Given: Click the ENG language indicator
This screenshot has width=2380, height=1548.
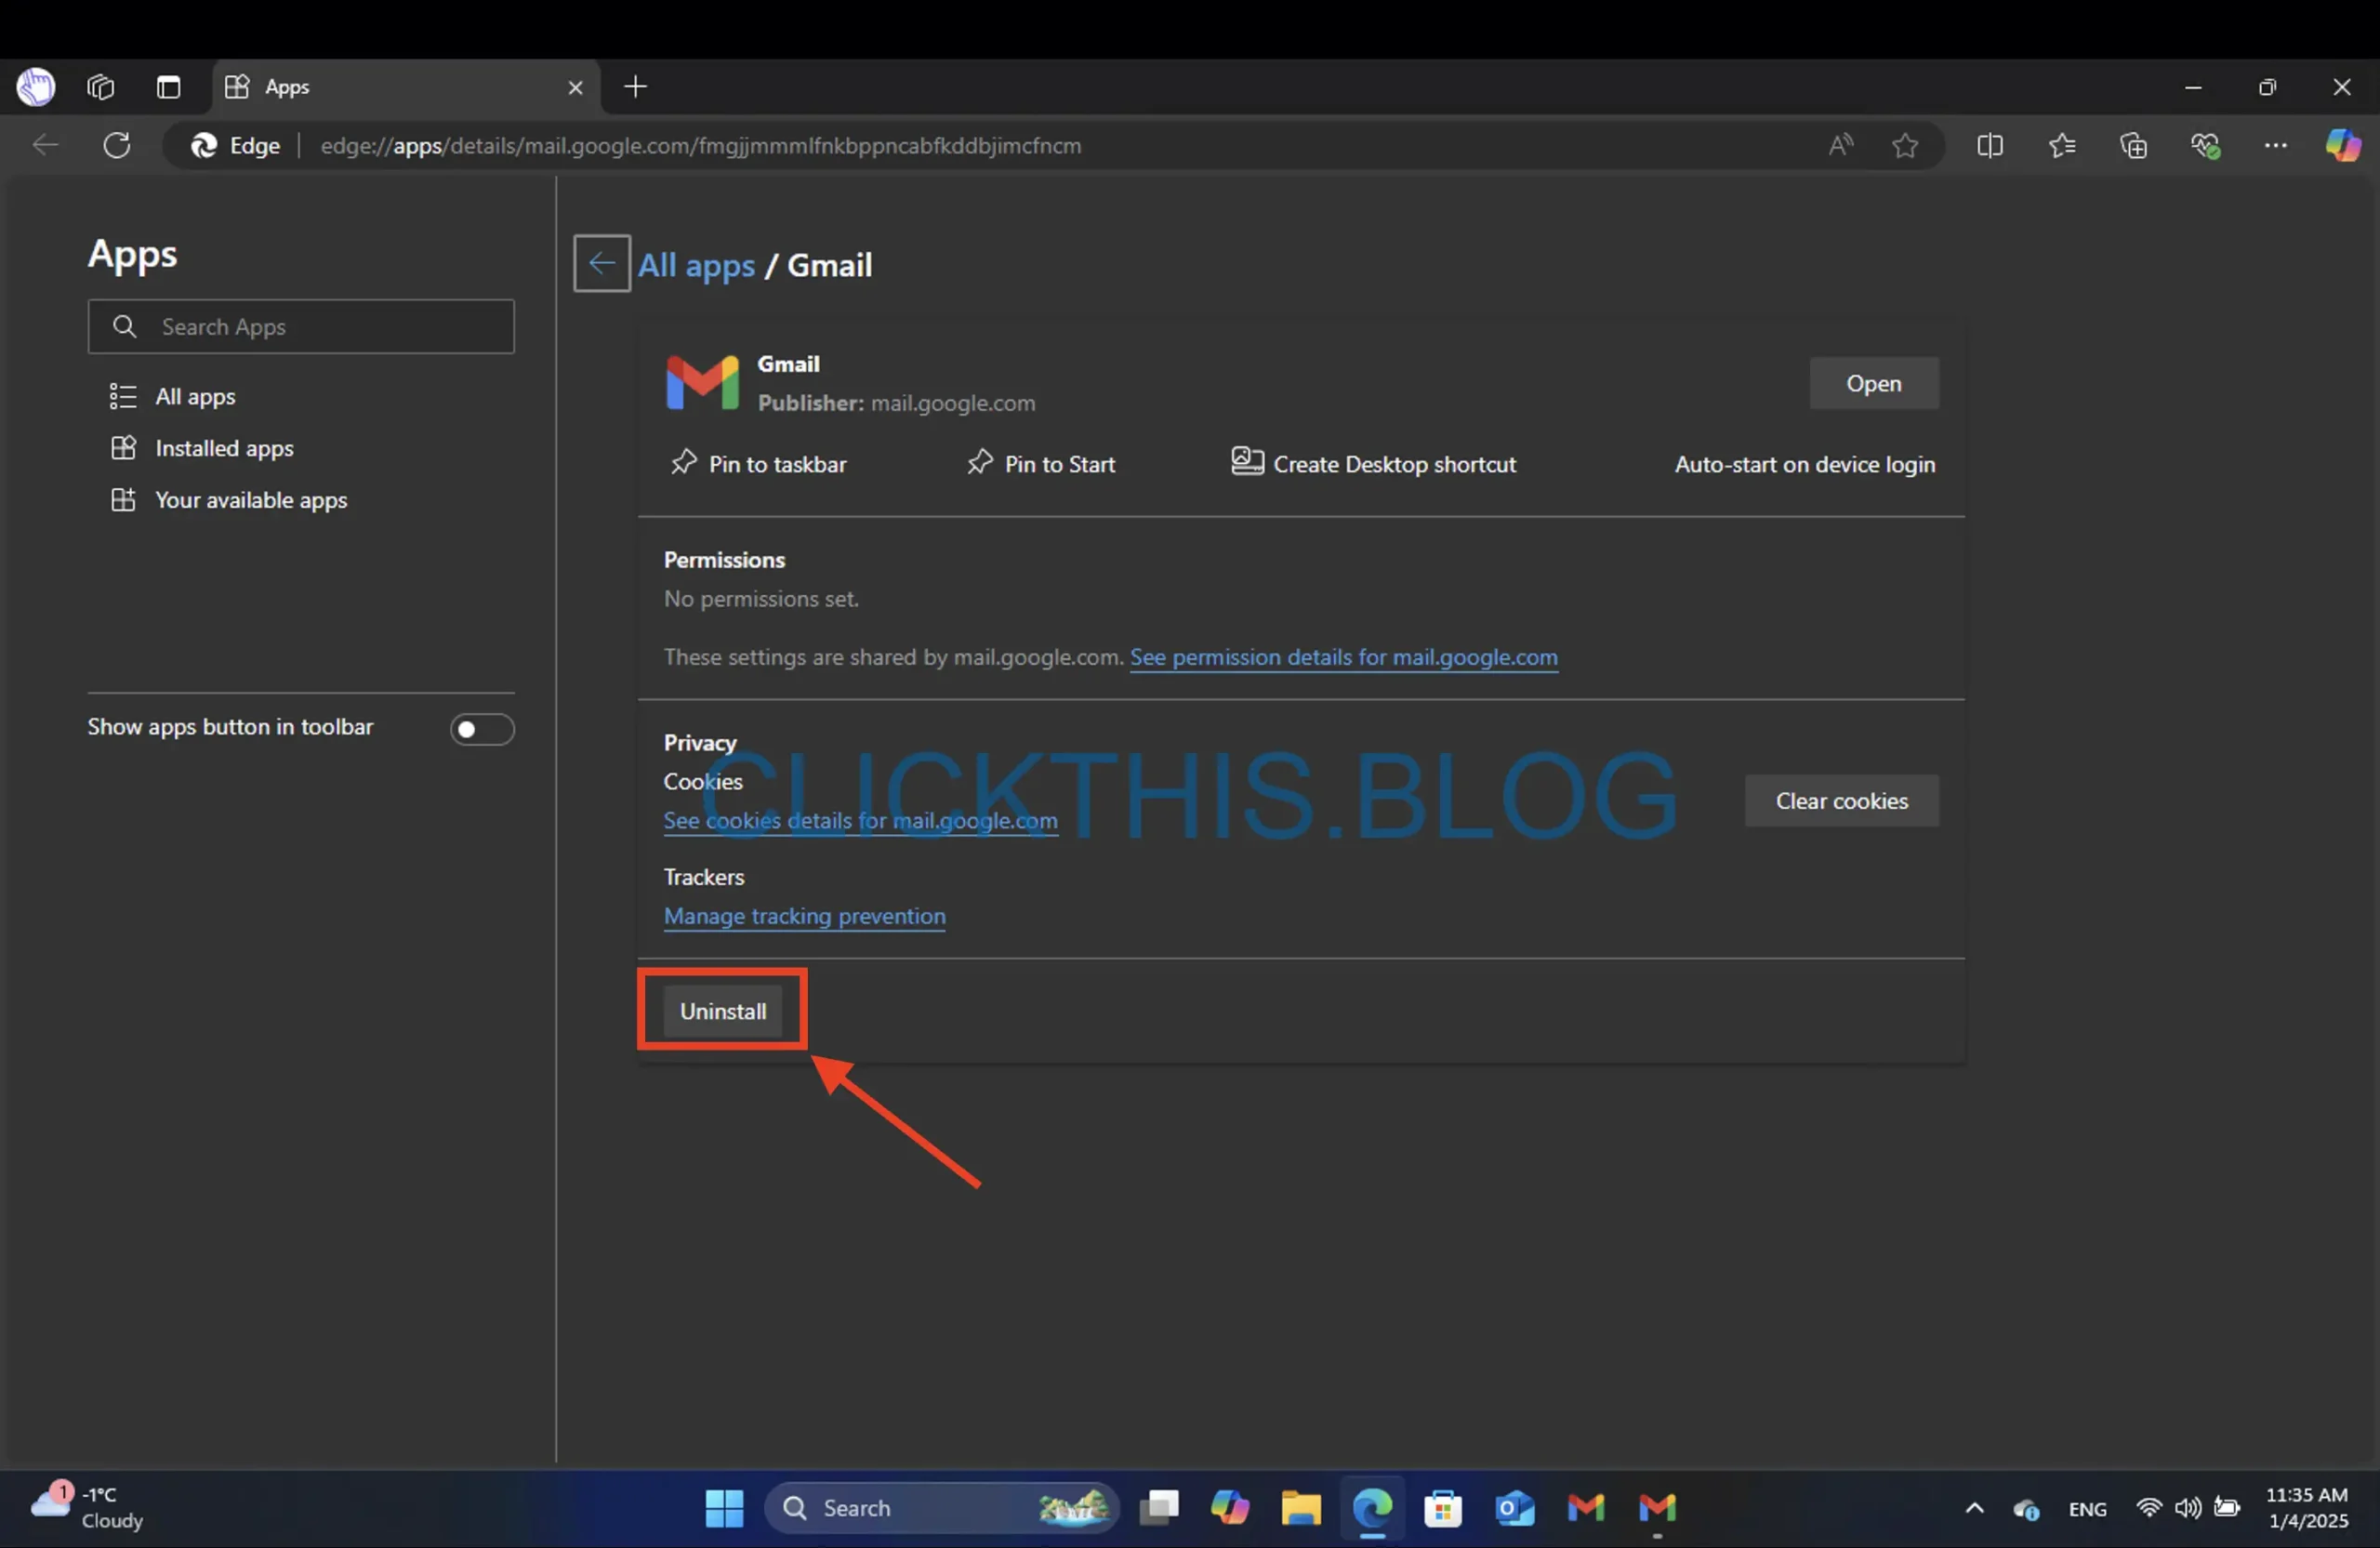Looking at the screenshot, I should click(x=2087, y=1509).
